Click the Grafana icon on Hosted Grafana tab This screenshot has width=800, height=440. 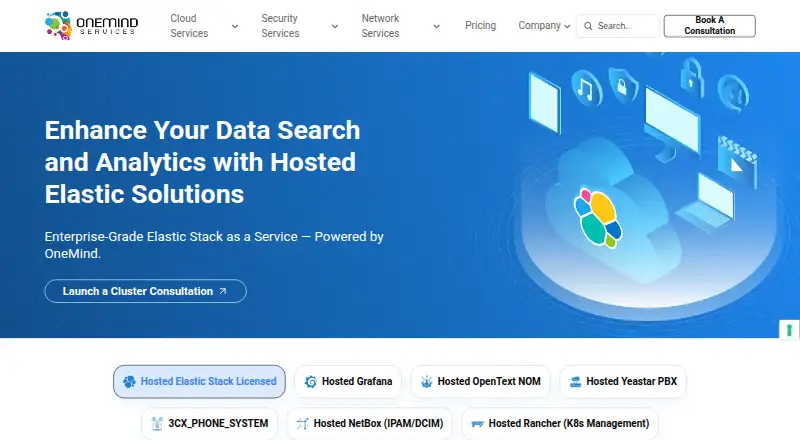coord(311,381)
